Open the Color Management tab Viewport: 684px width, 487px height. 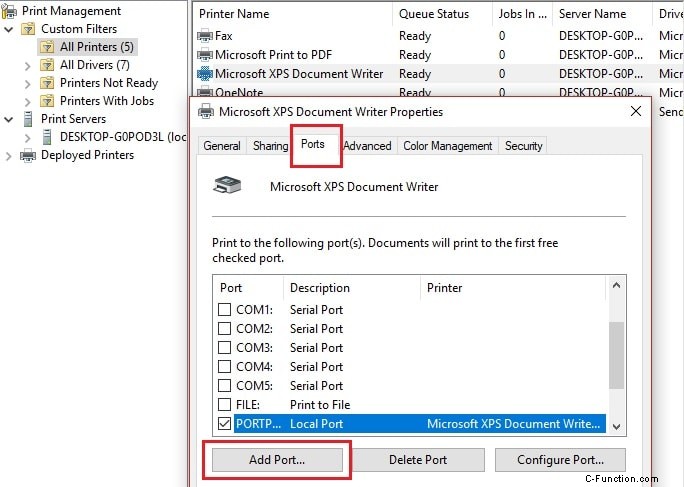[x=447, y=146]
